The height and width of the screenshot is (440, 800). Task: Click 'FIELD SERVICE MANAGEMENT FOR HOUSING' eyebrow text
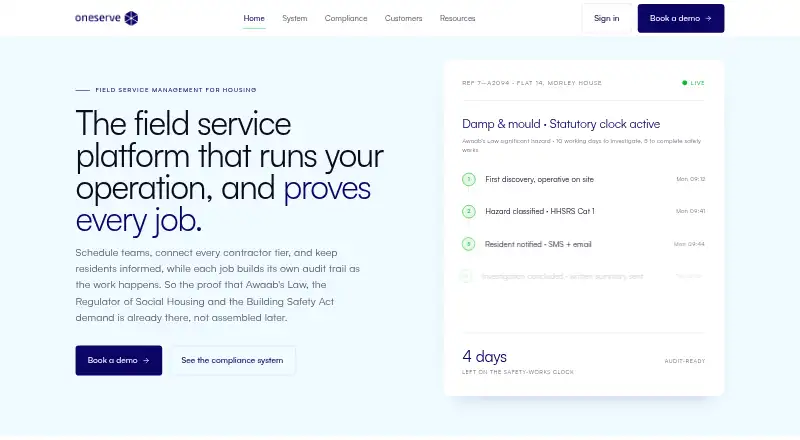coord(176,90)
